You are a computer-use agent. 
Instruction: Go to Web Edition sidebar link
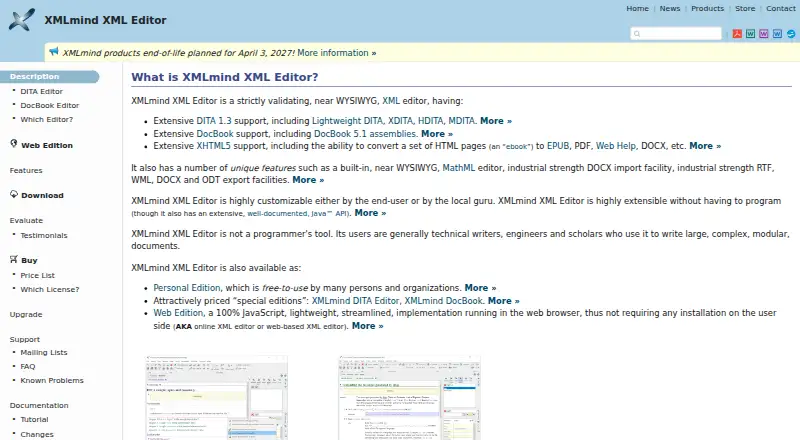[x=47, y=145]
